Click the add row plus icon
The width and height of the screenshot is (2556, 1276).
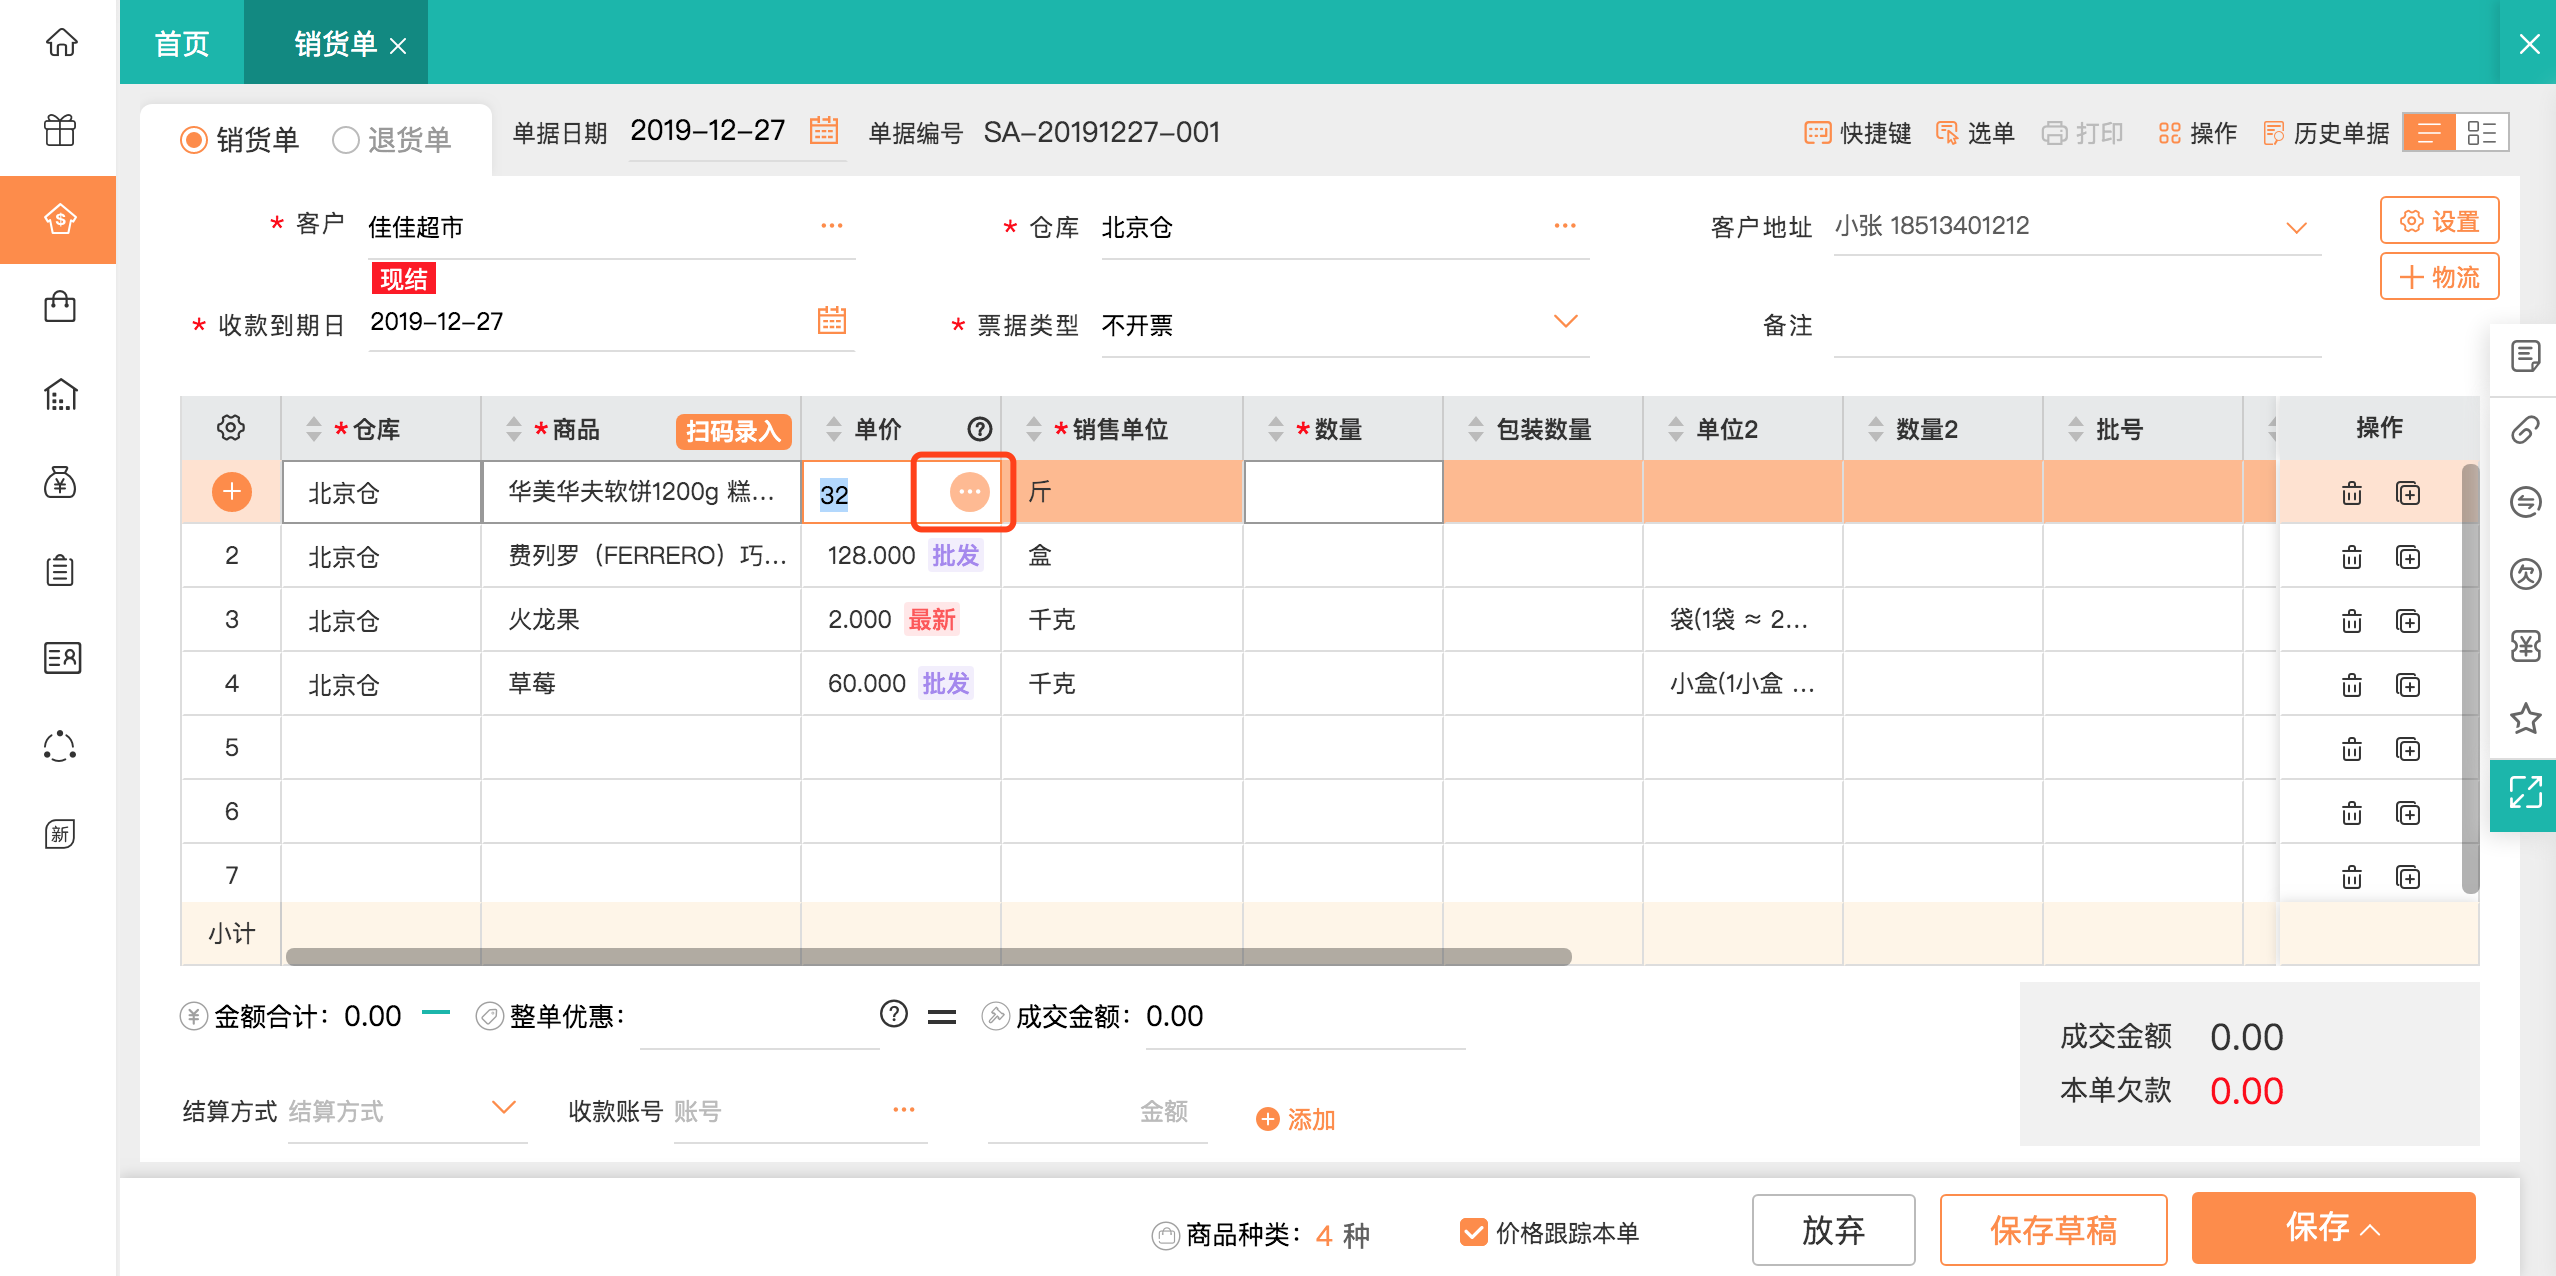click(x=231, y=492)
